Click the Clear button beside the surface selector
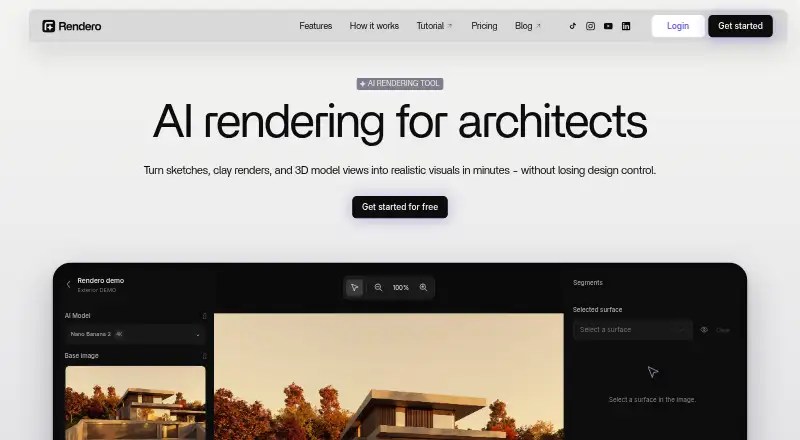 723,330
